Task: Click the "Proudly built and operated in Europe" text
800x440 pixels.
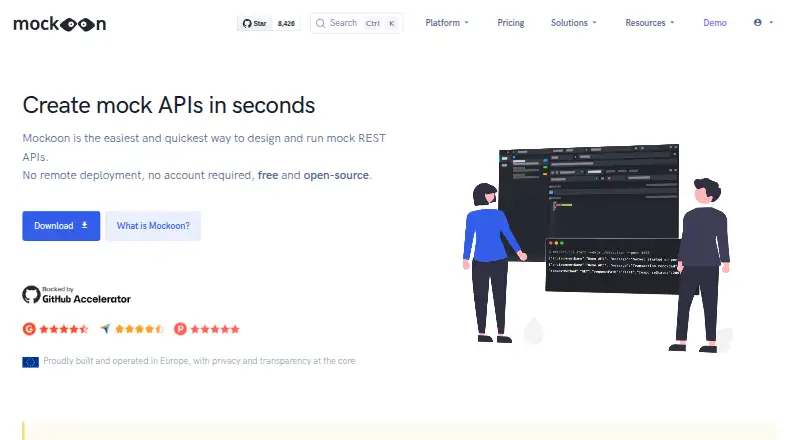Action: click(116, 361)
